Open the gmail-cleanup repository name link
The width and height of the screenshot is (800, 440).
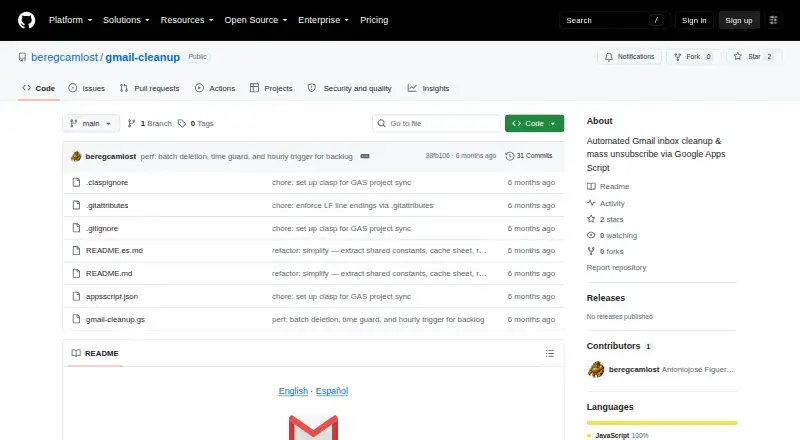point(143,57)
